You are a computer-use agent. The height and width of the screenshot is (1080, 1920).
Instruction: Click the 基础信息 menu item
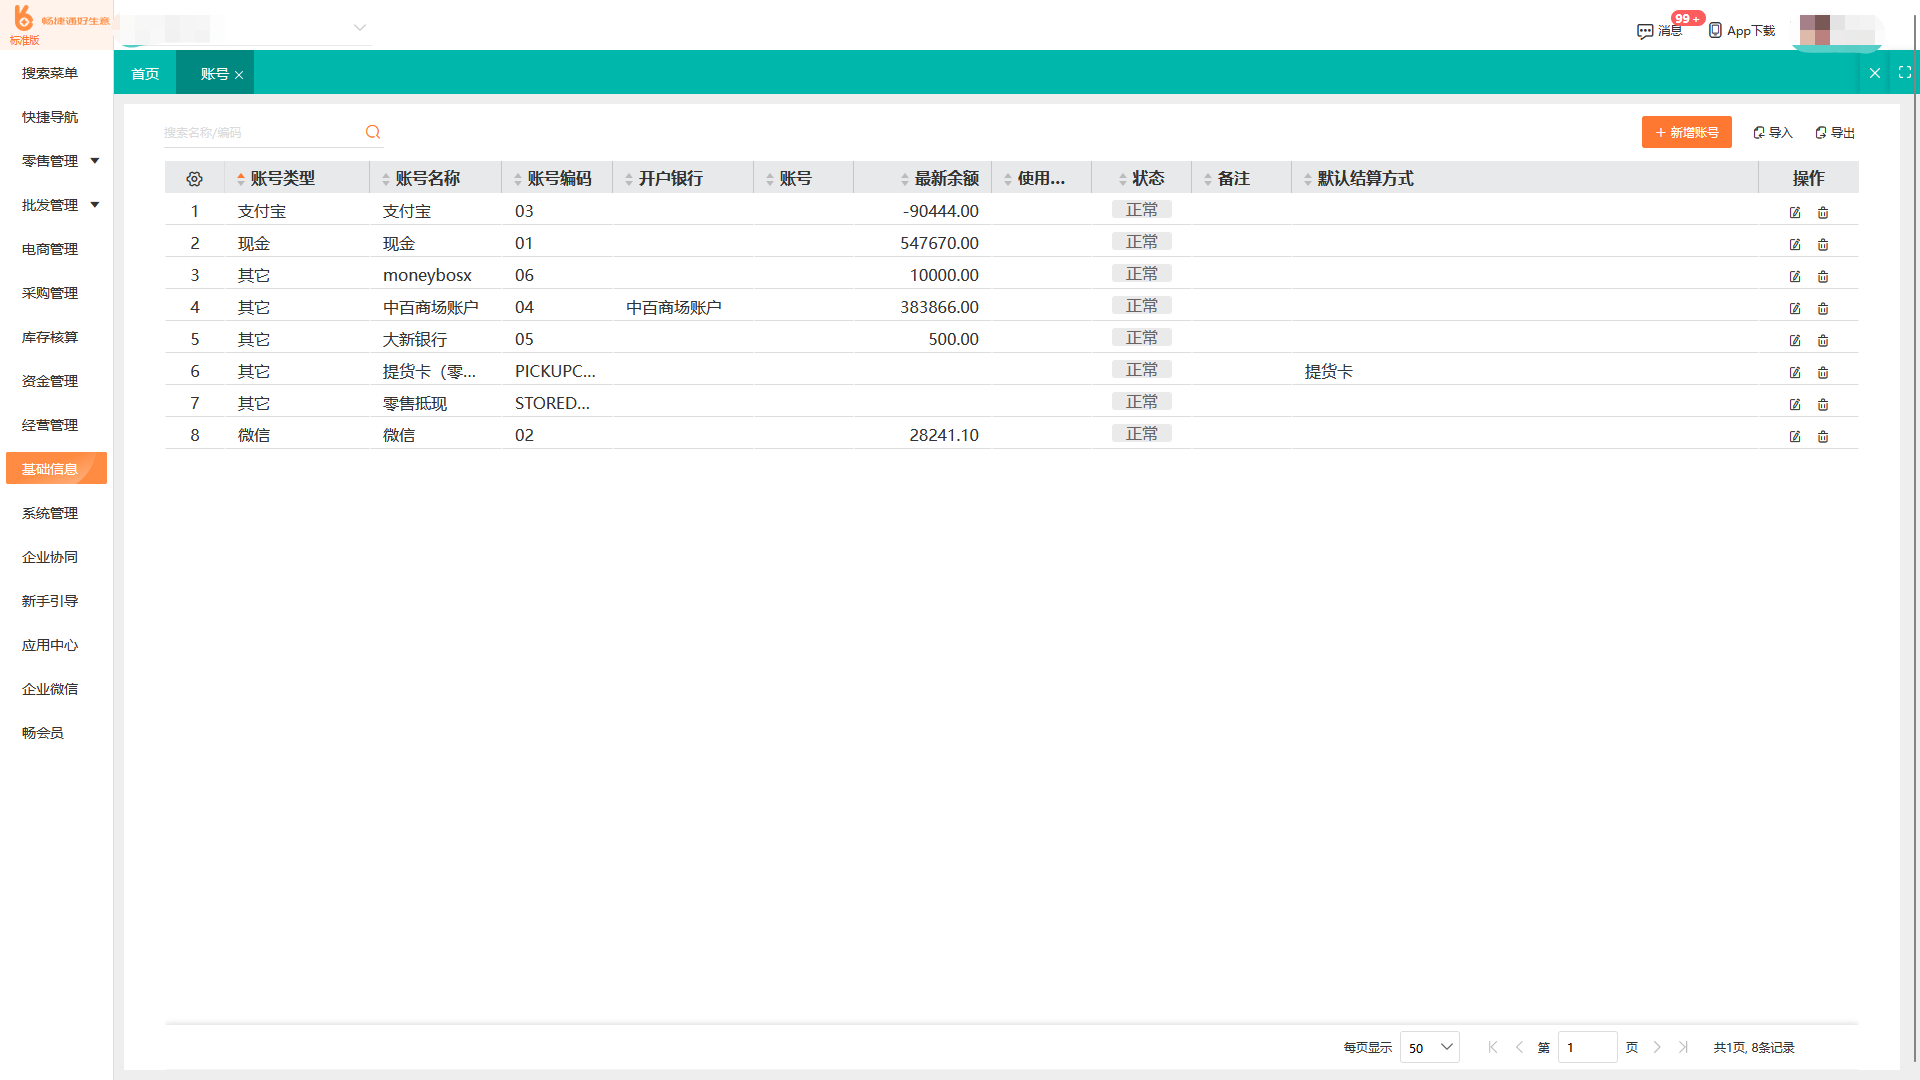click(x=51, y=468)
